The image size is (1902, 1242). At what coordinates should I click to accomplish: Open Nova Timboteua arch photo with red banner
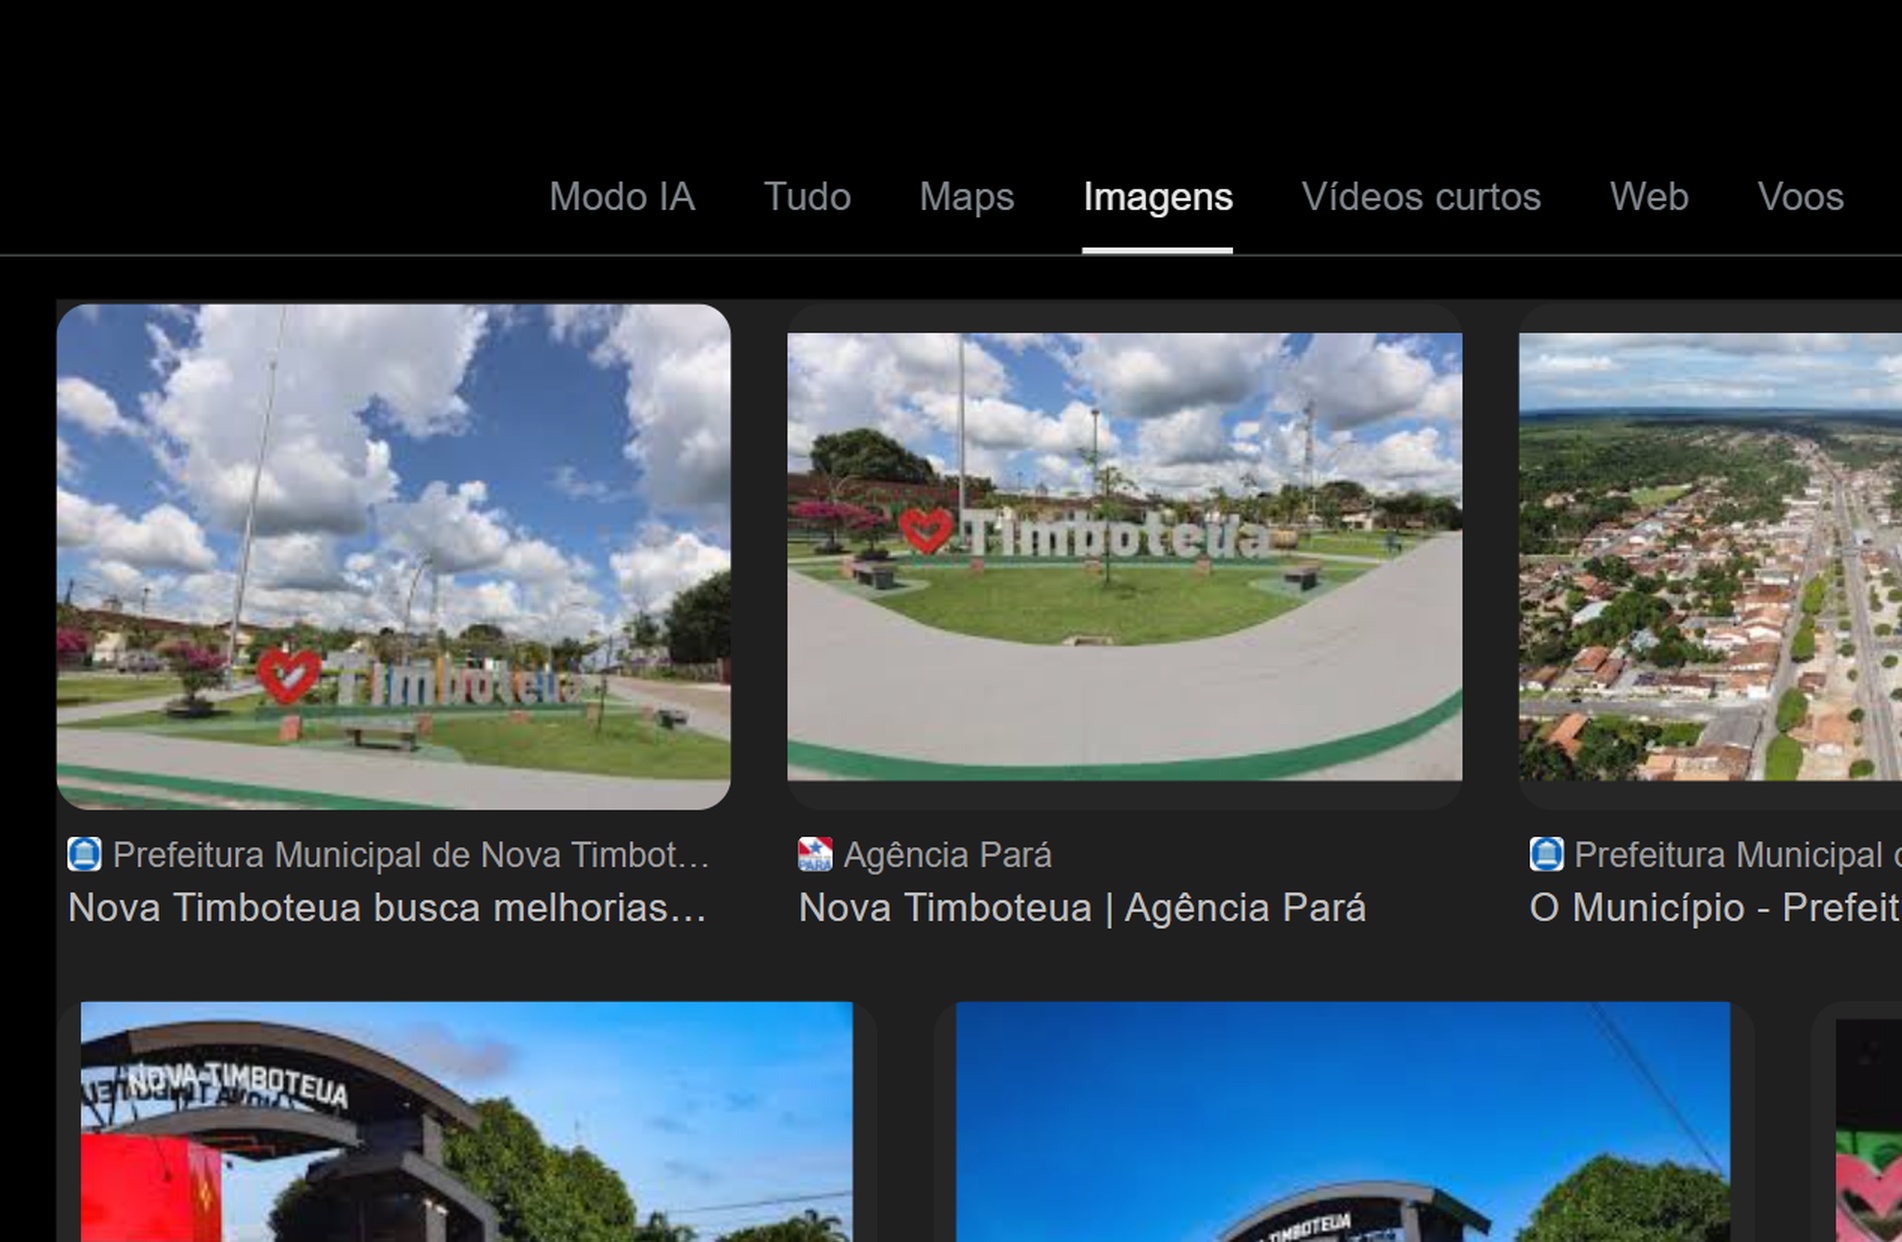(x=466, y=1120)
